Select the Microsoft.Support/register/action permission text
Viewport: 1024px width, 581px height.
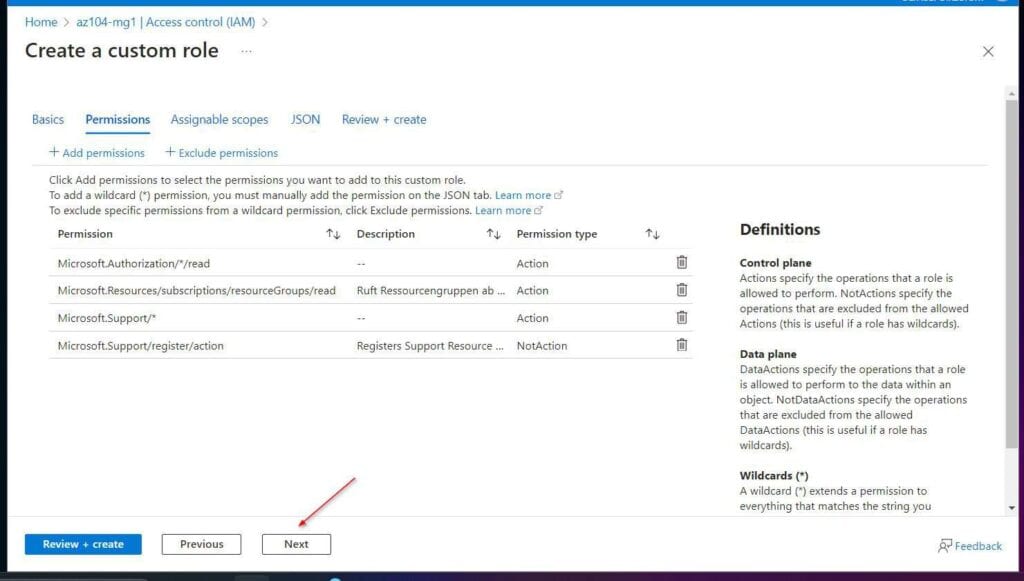(x=140, y=345)
